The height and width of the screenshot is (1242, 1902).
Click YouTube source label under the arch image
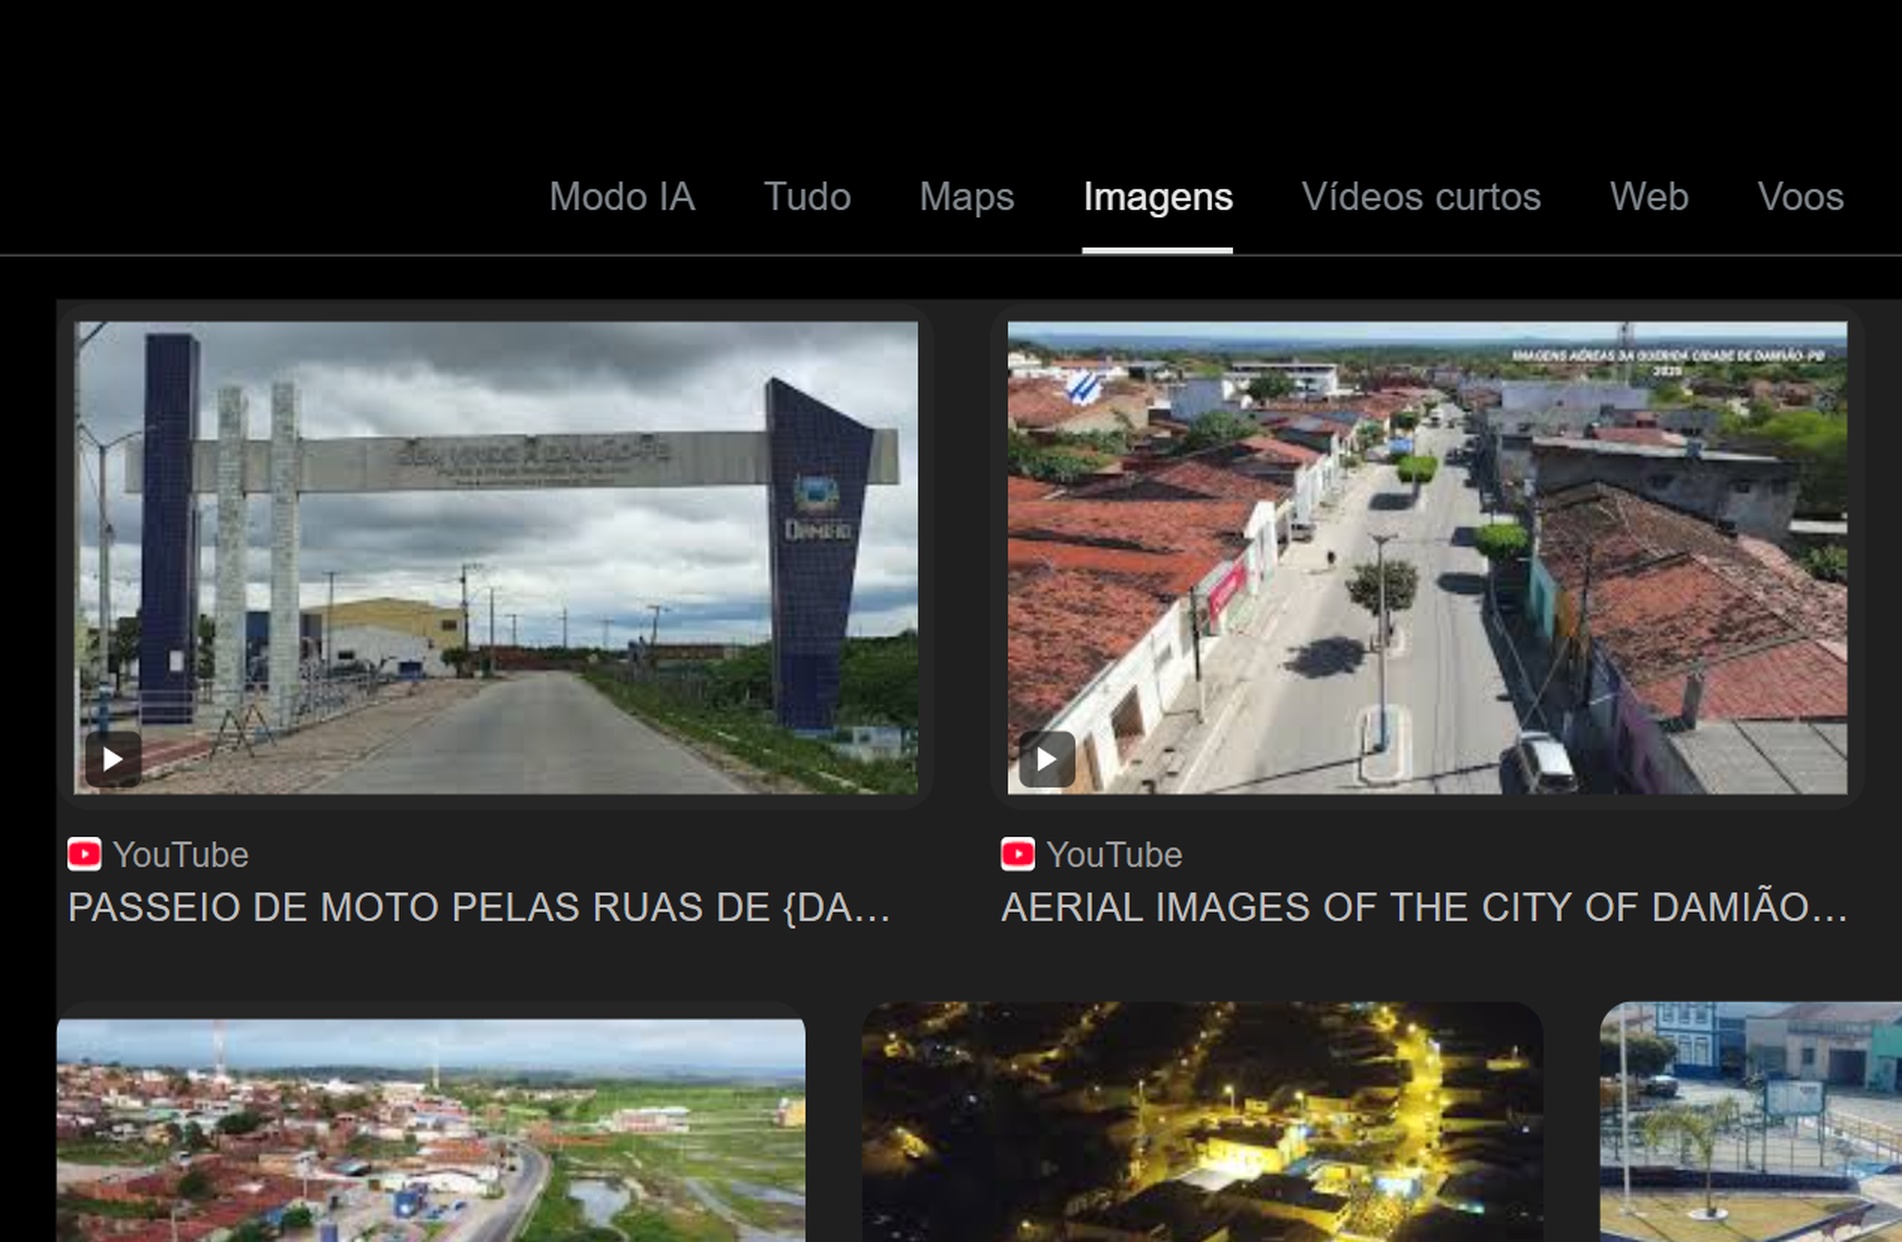tap(181, 855)
